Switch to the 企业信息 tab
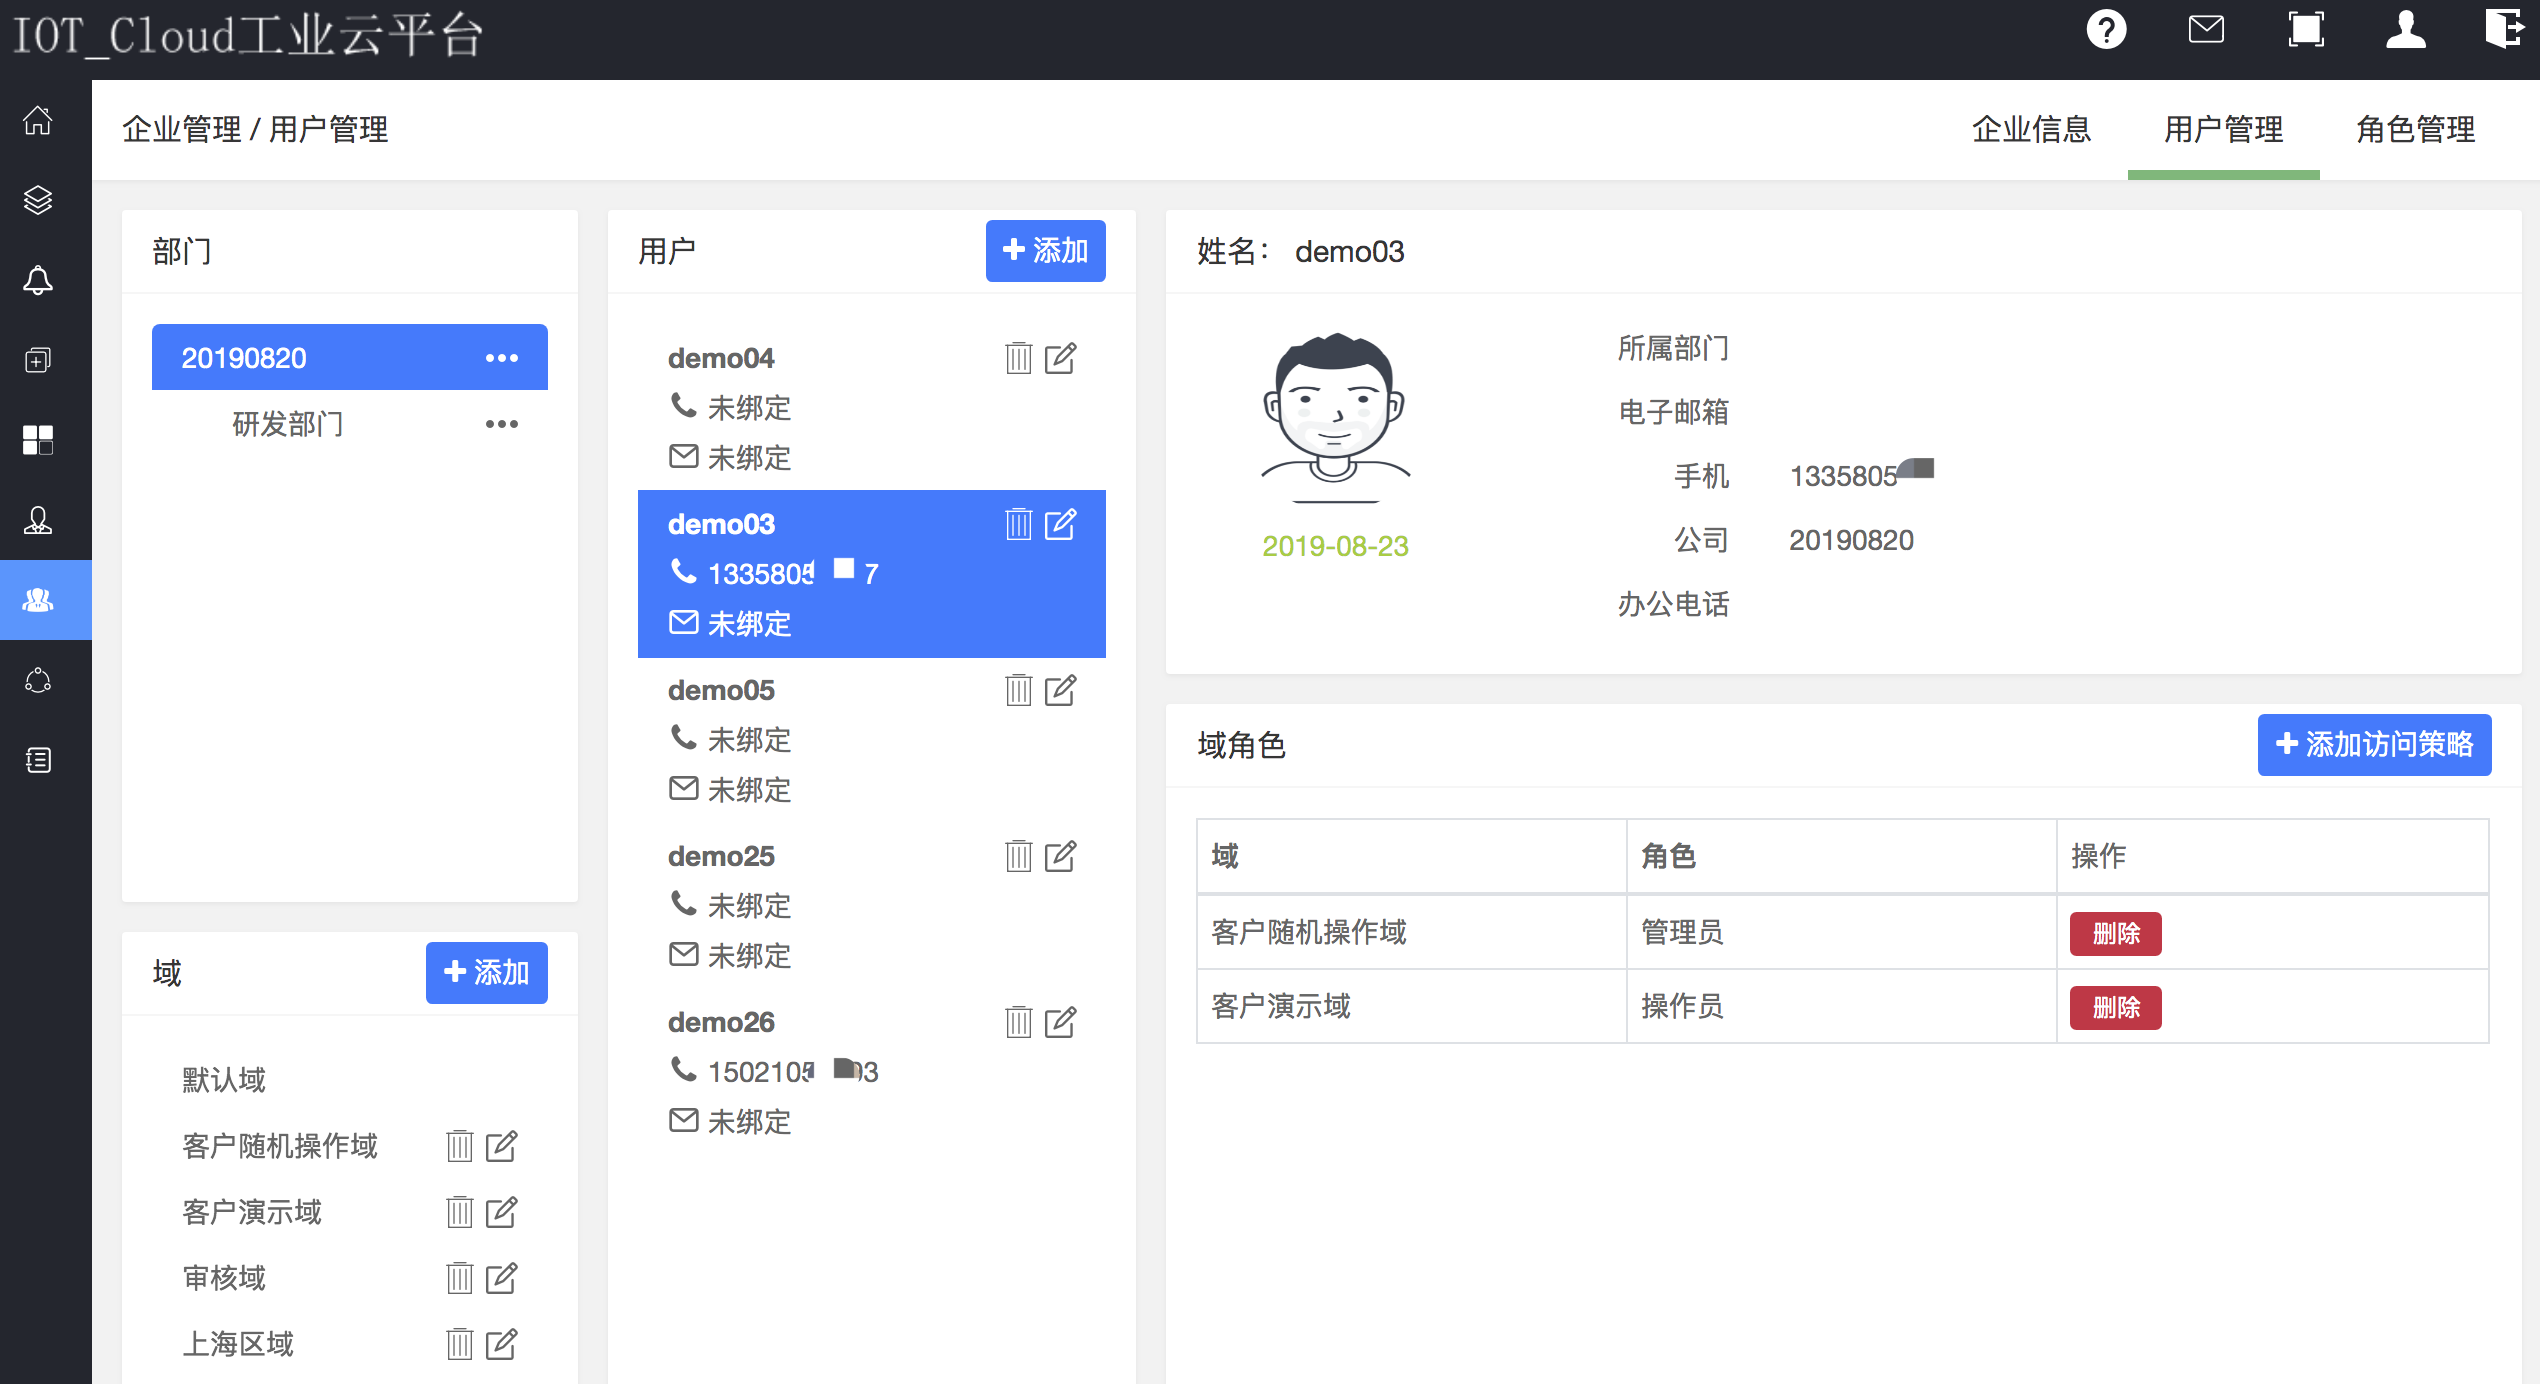 [x=2031, y=129]
